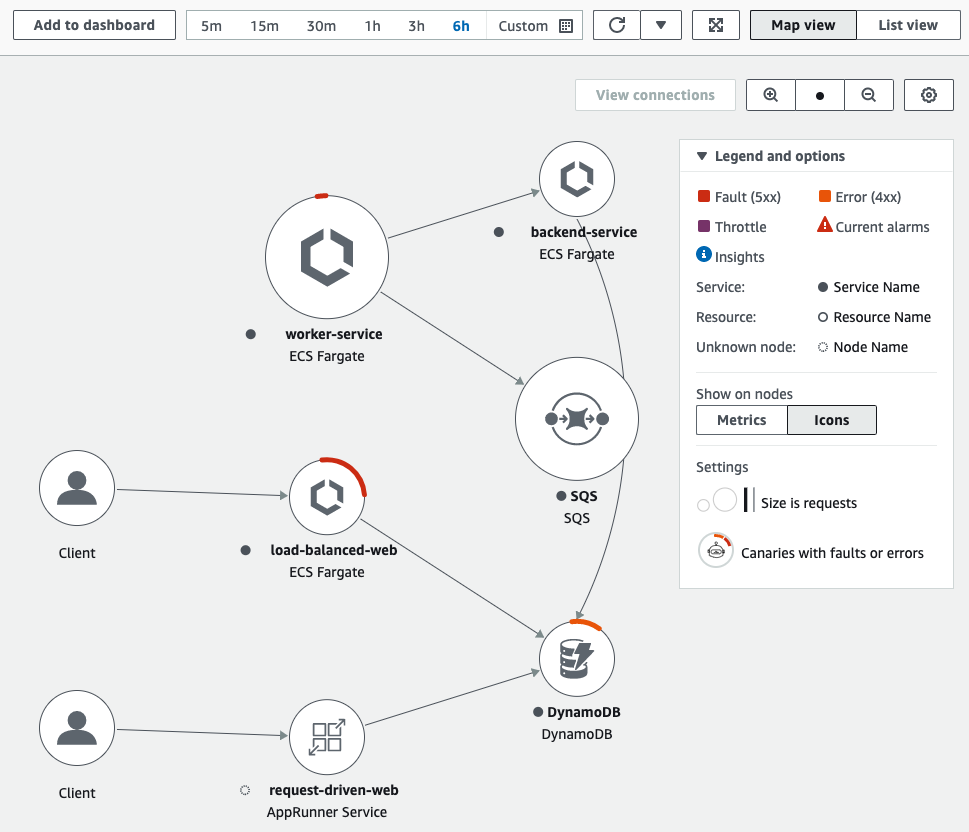Open Custom time range picker
This screenshot has width=969, height=832.
(x=534, y=26)
